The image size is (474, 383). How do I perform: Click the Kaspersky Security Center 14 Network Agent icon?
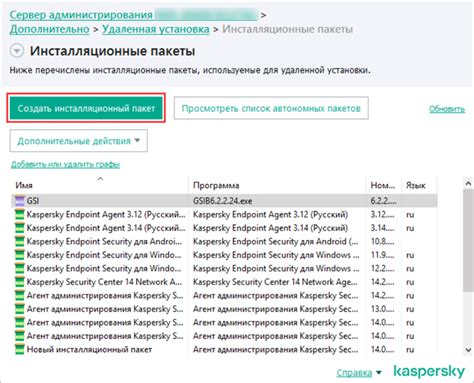click(x=20, y=282)
